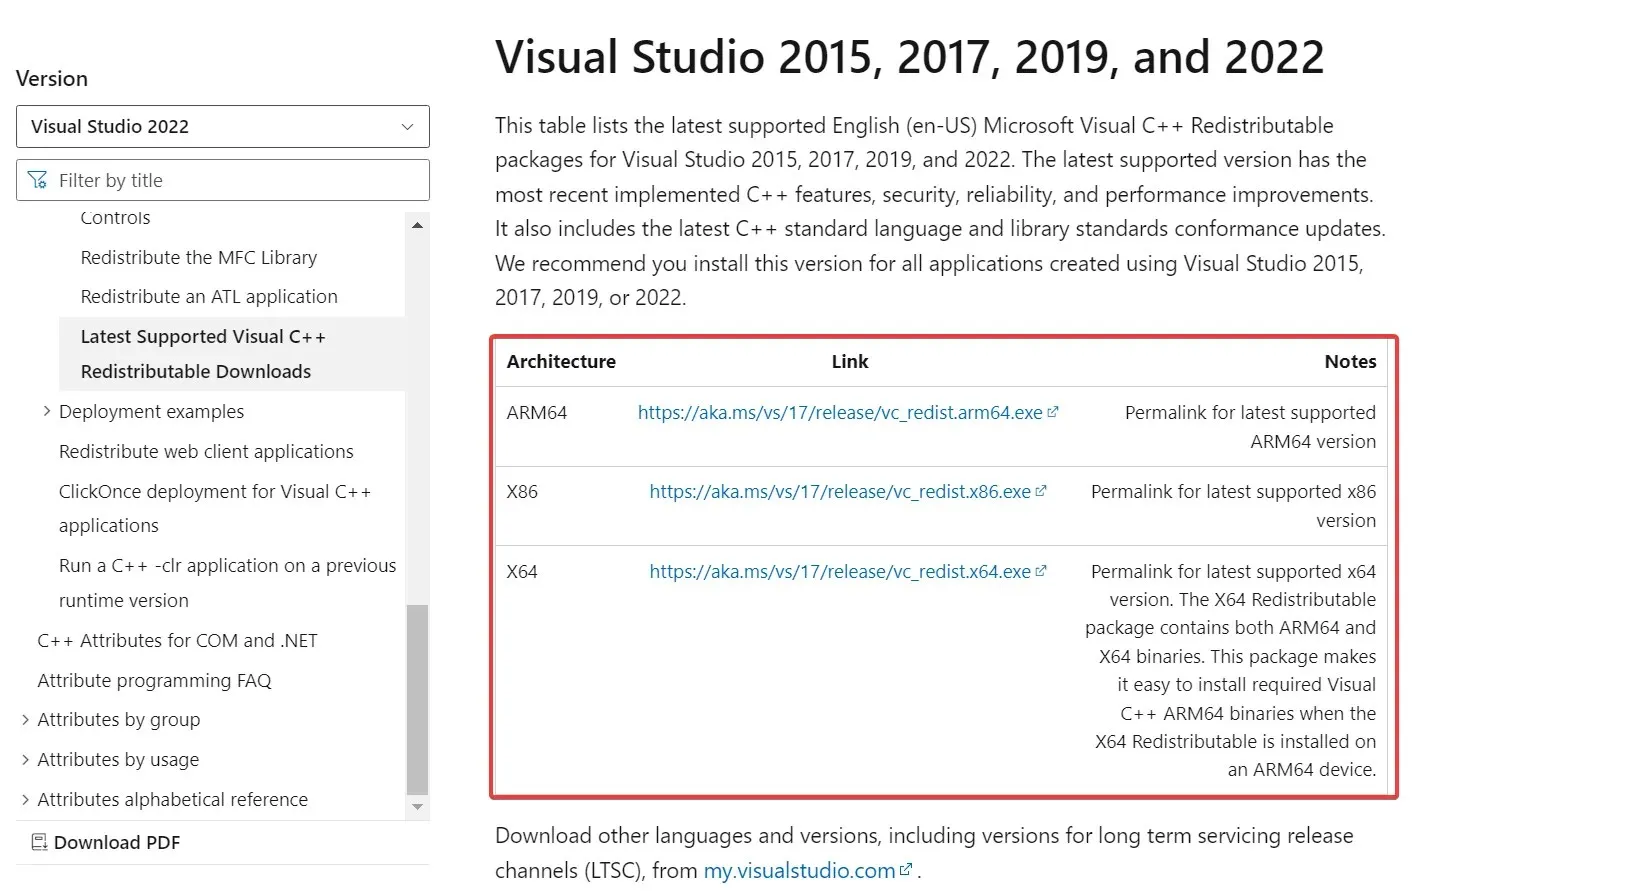1633x891 pixels.
Task: Click the sidebar scrollbar thumb
Action: click(x=417, y=699)
